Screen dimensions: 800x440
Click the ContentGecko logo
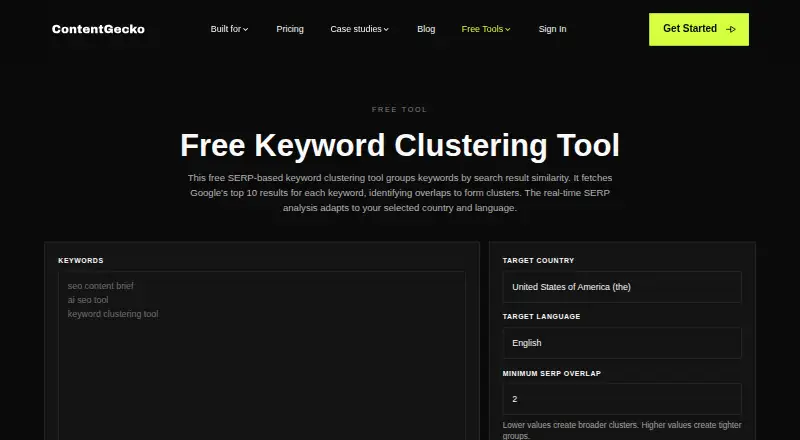point(98,29)
